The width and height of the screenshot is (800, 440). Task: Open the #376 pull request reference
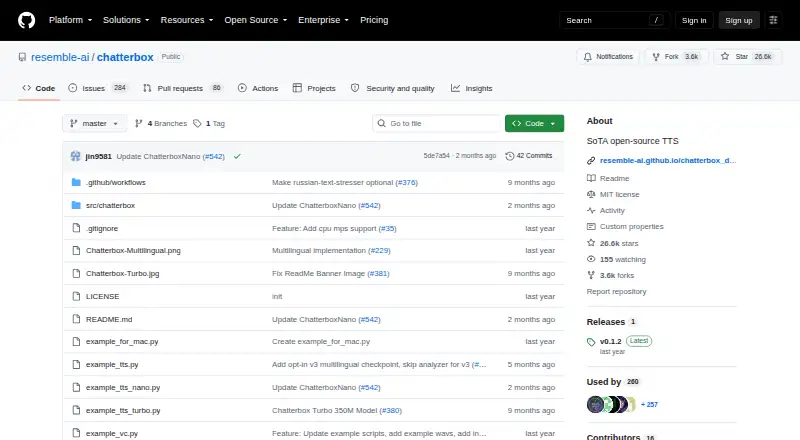(x=407, y=182)
